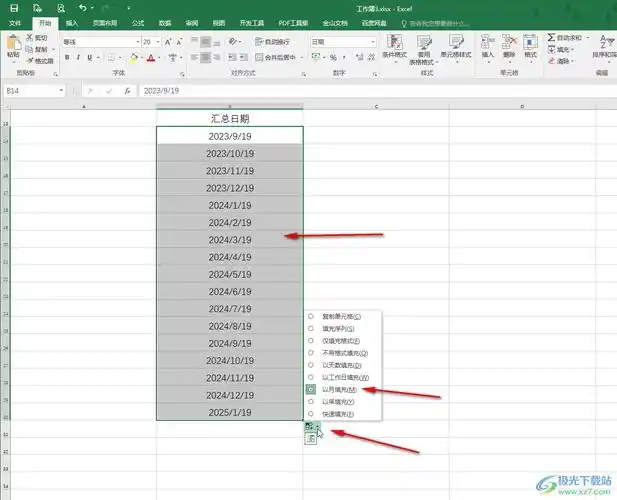Image resolution: width=617 pixels, height=500 pixels.
Task: Open the 公式 (Formulas) ribbon tab
Action: click(138, 21)
